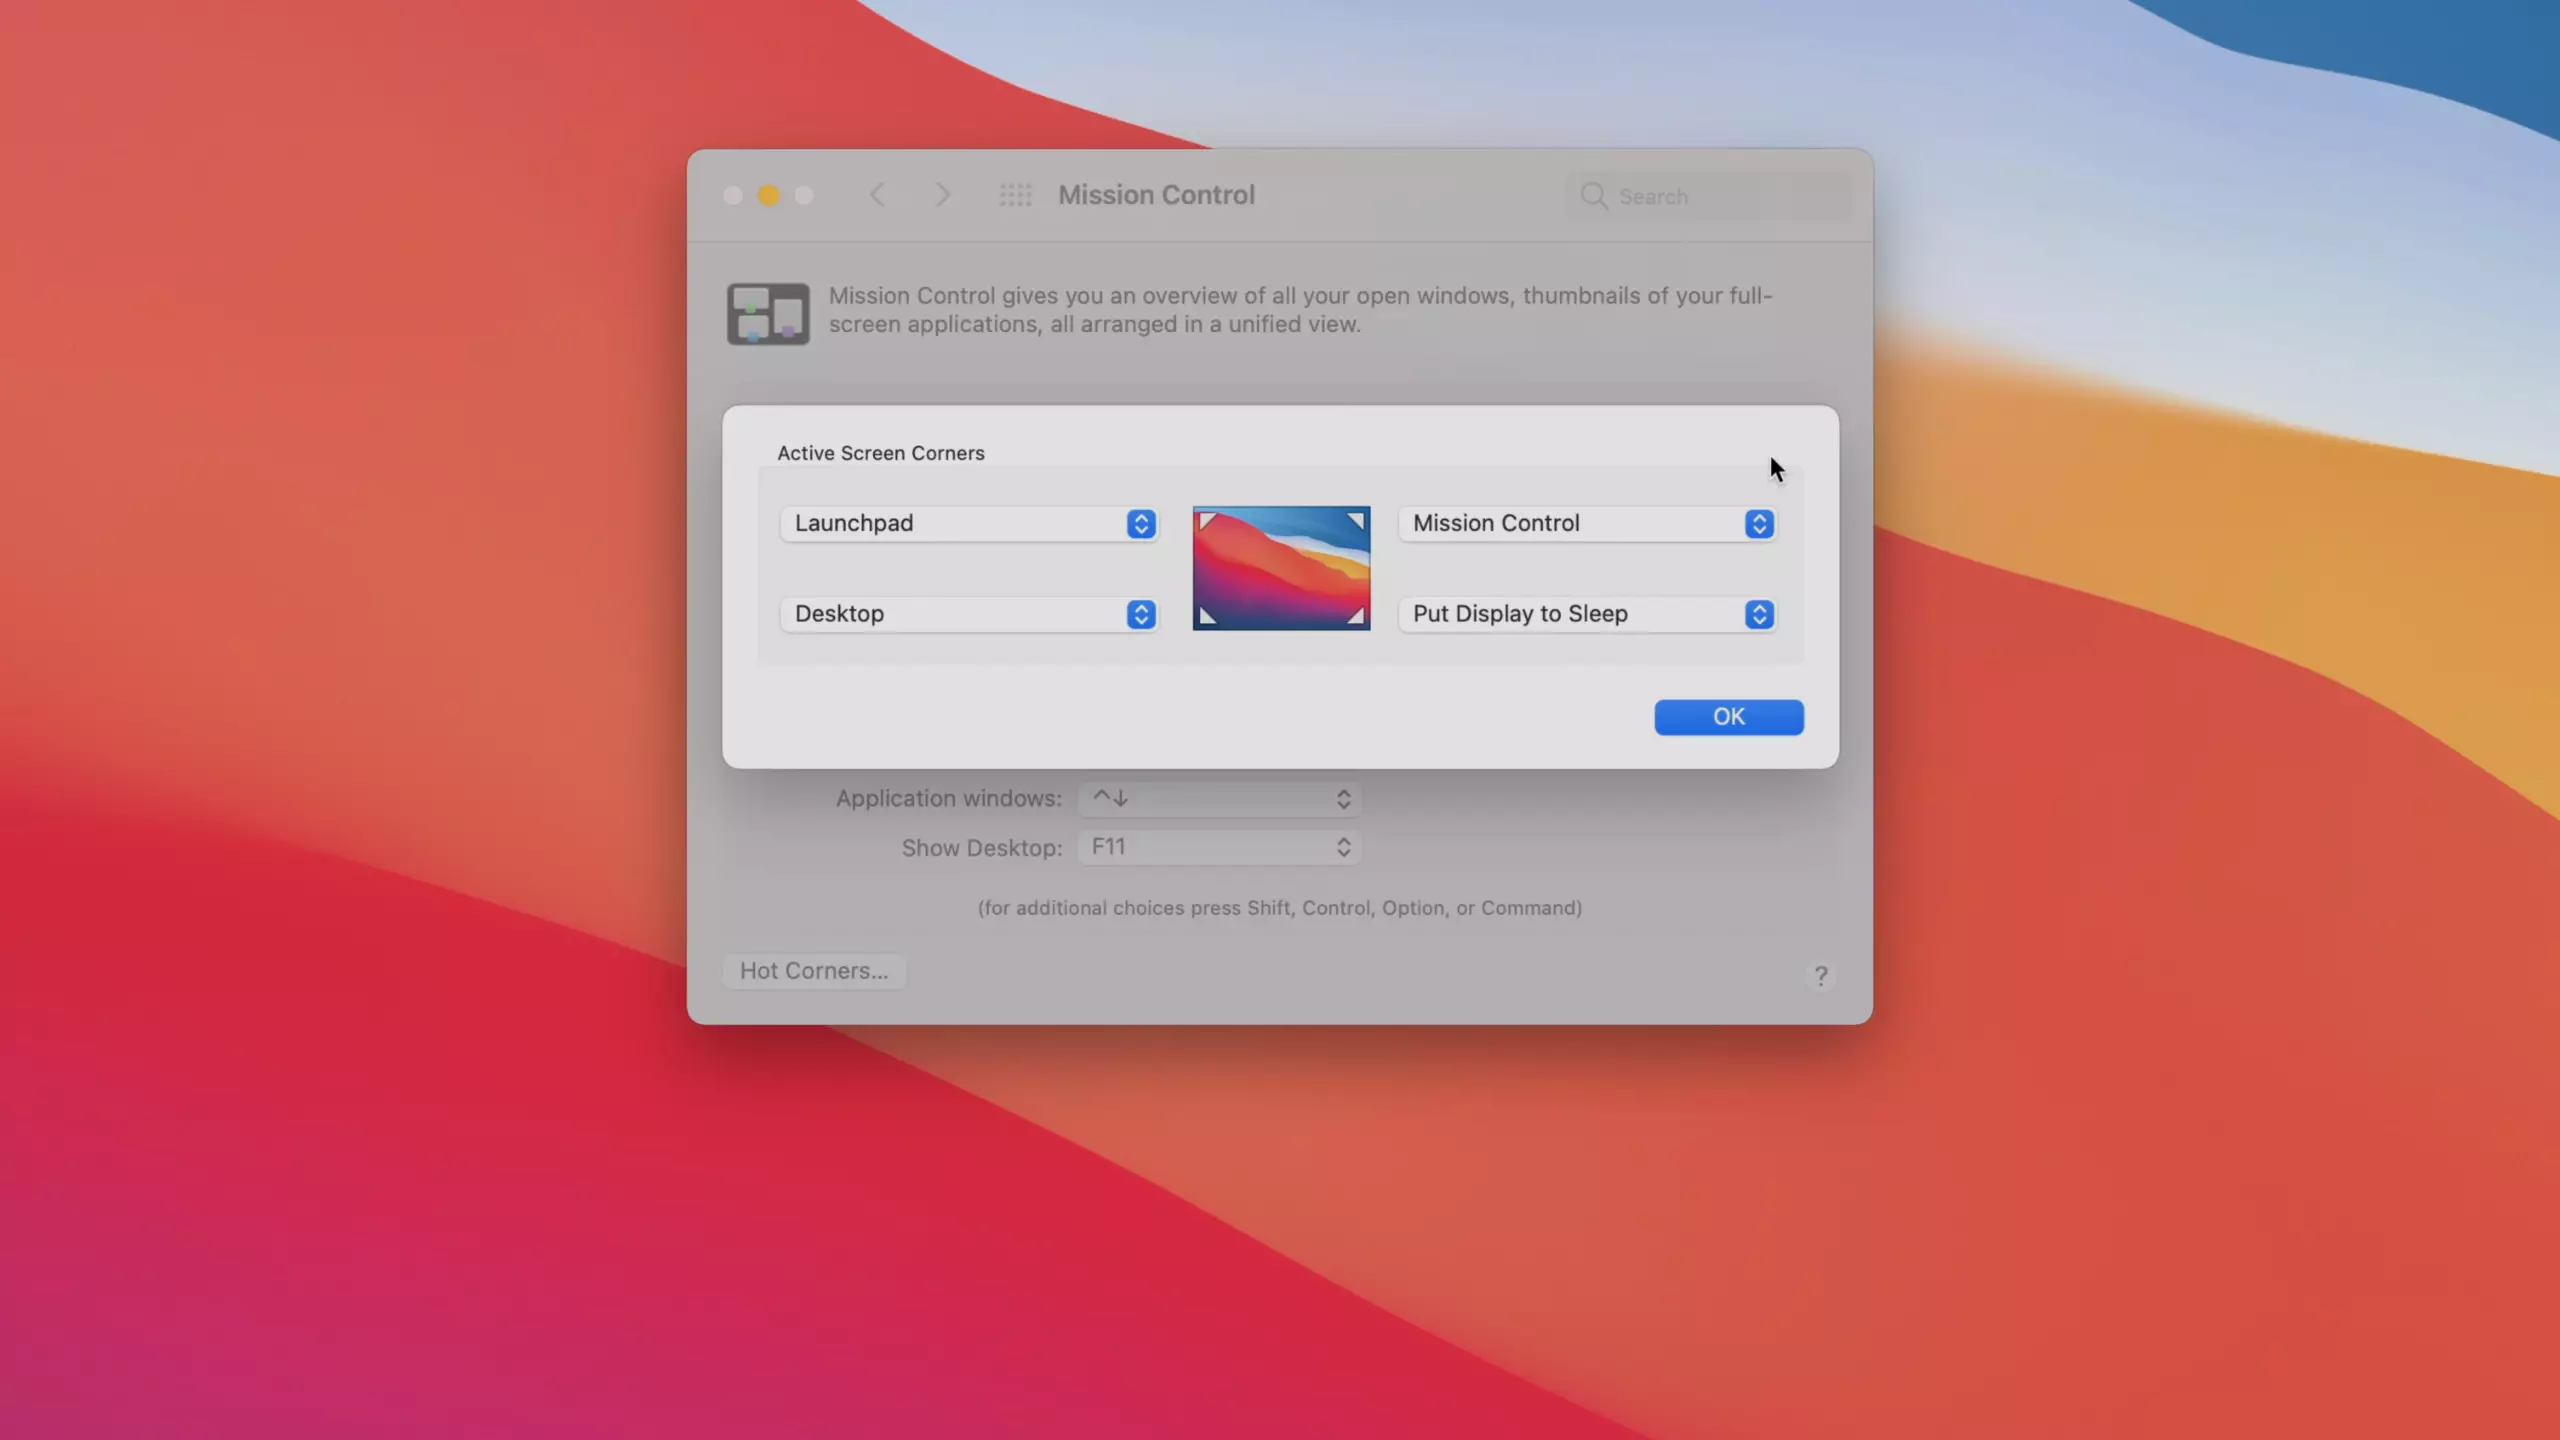Click the forward navigation arrow
This screenshot has width=2560, height=1440.
tap(942, 195)
